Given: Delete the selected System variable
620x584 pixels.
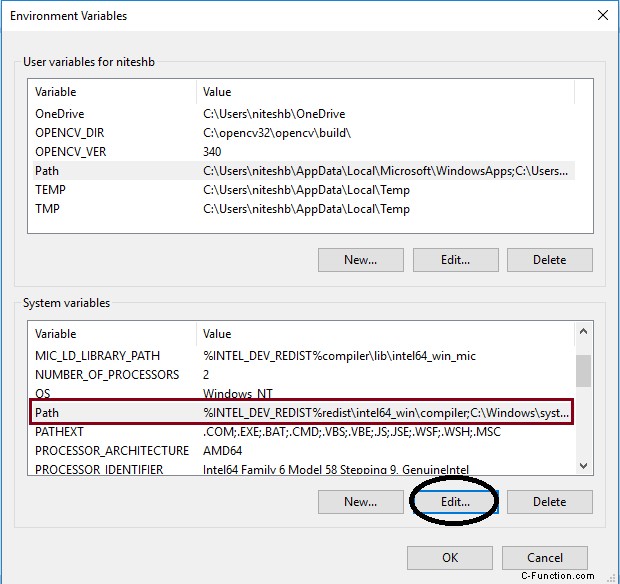Looking at the screenshot, I should pos(549,502).
